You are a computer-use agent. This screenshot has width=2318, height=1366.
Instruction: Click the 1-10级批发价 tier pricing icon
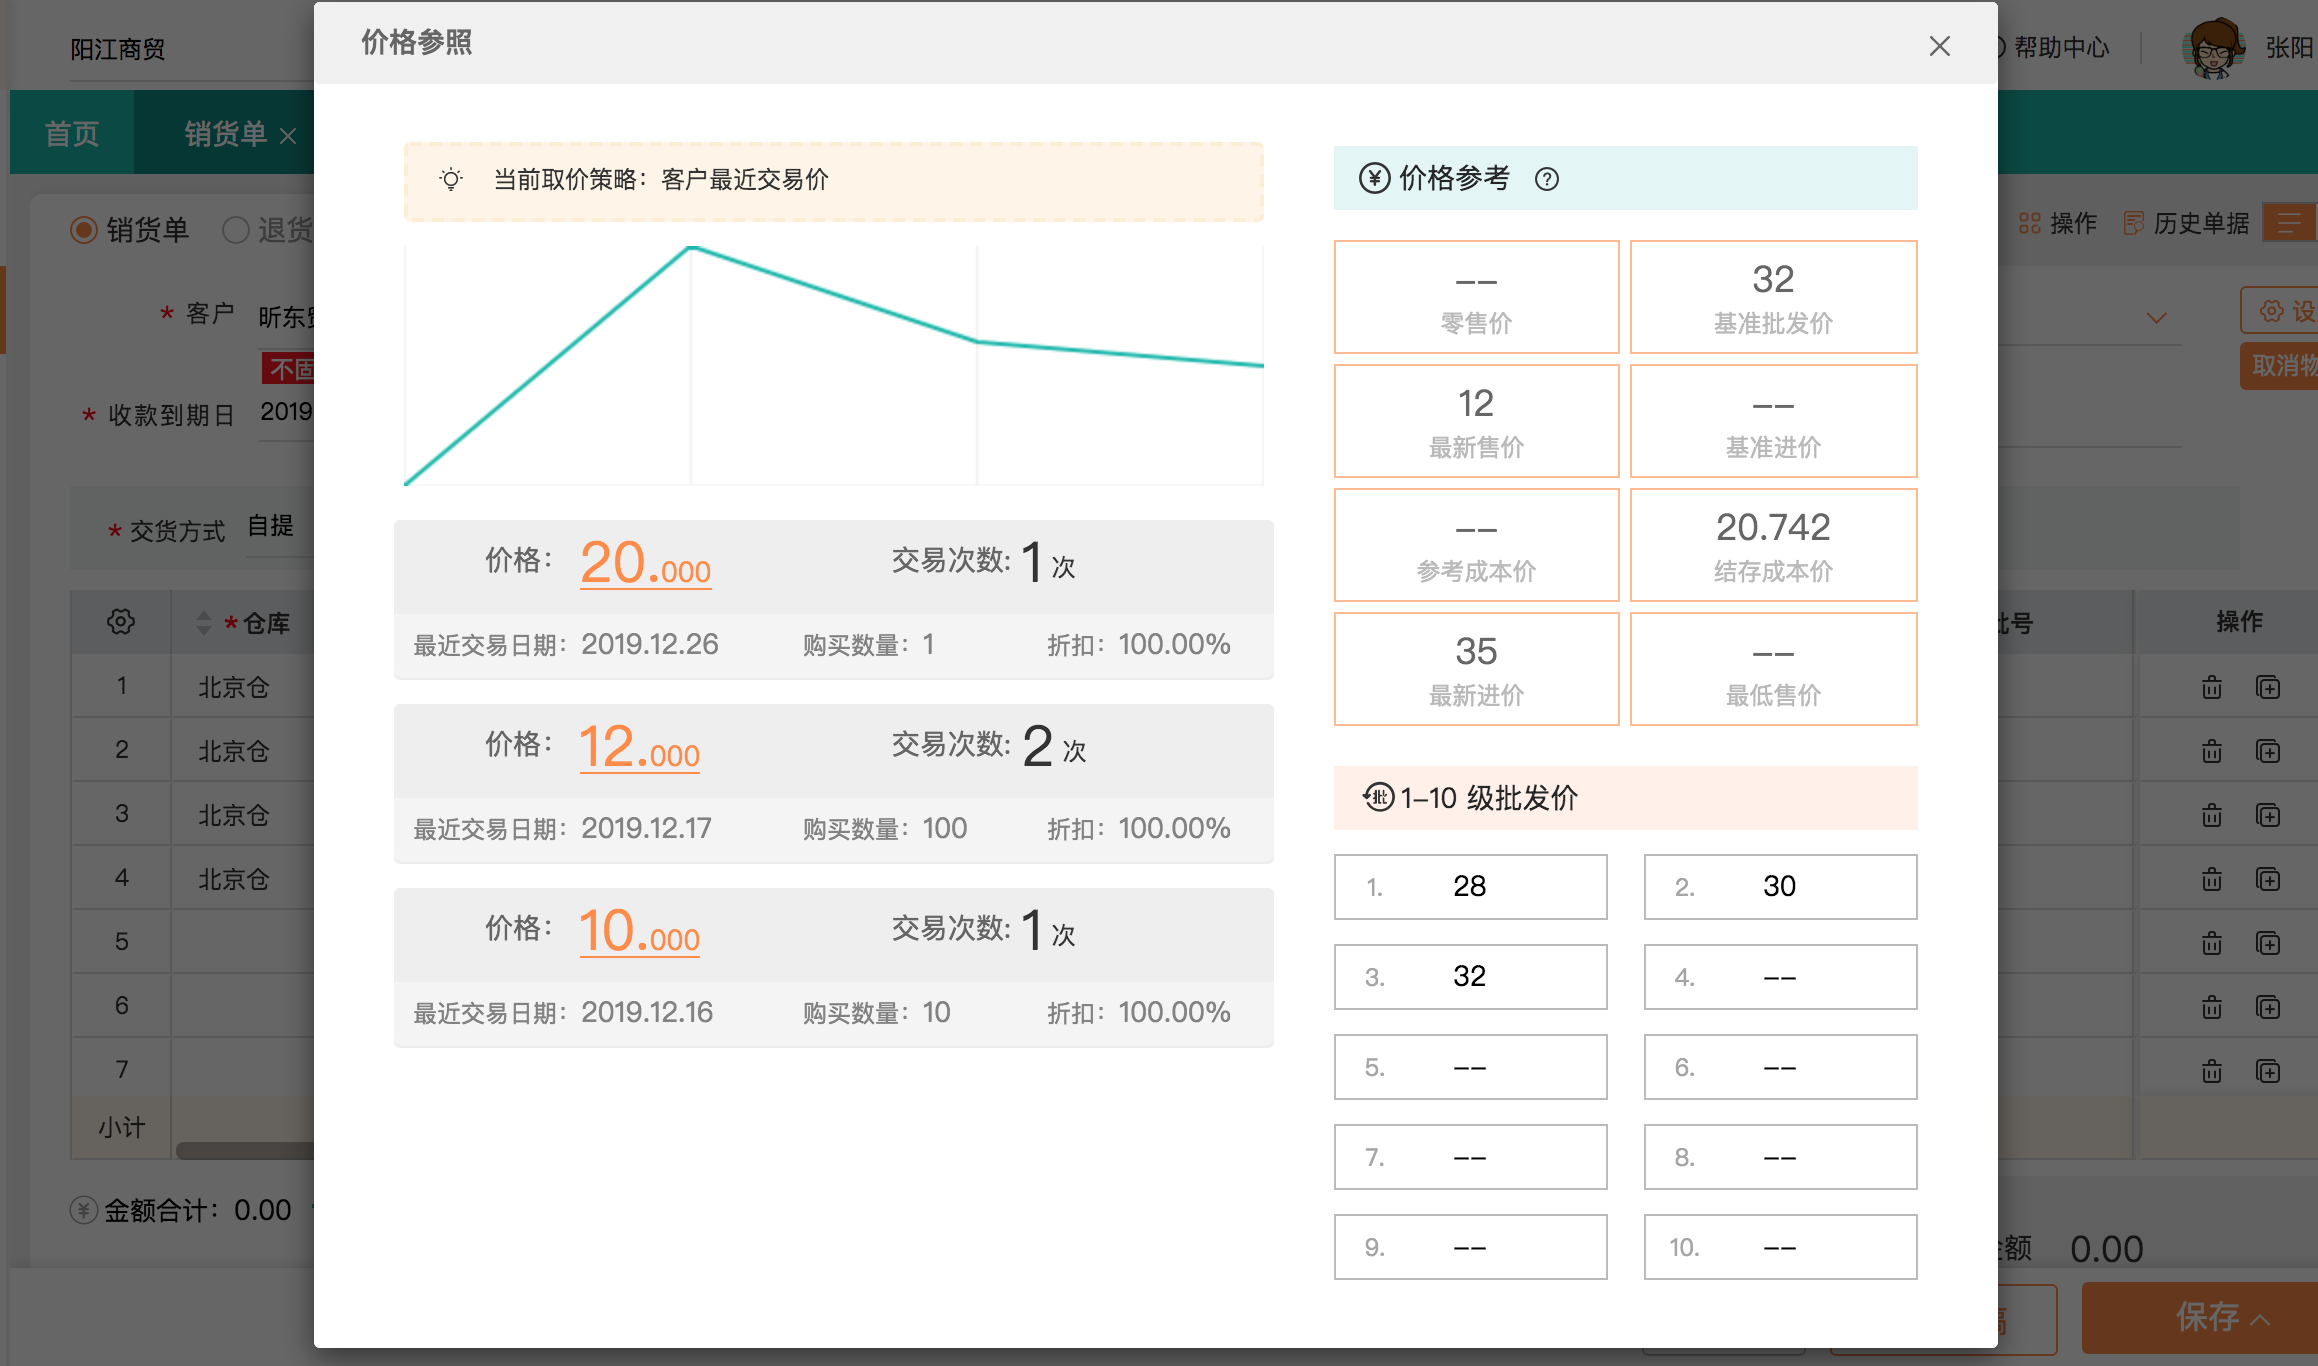1370,795
